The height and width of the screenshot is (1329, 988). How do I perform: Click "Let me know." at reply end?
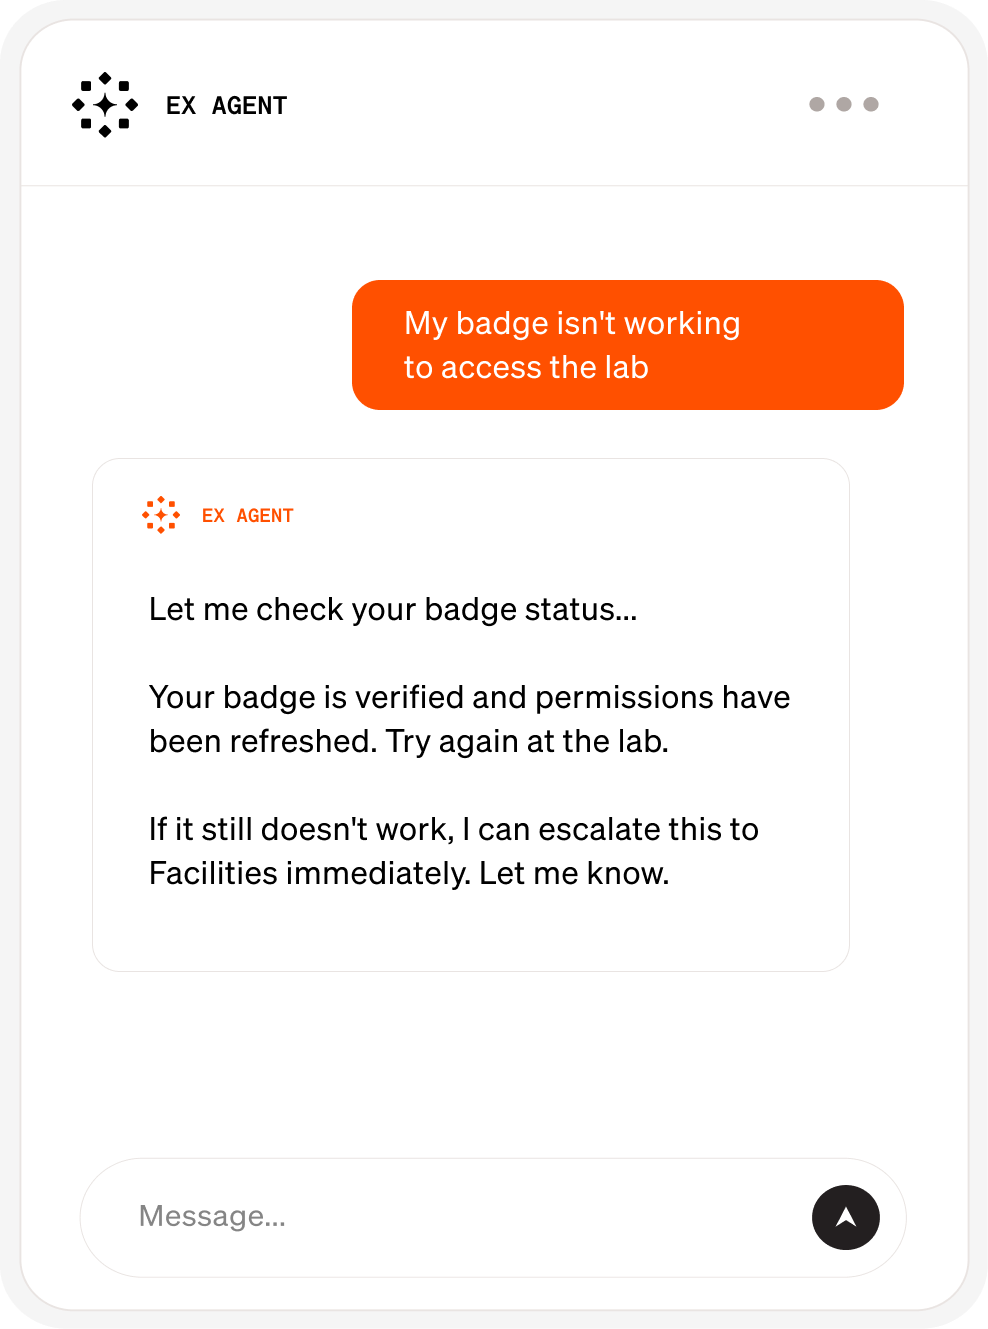tap(574, 874)
